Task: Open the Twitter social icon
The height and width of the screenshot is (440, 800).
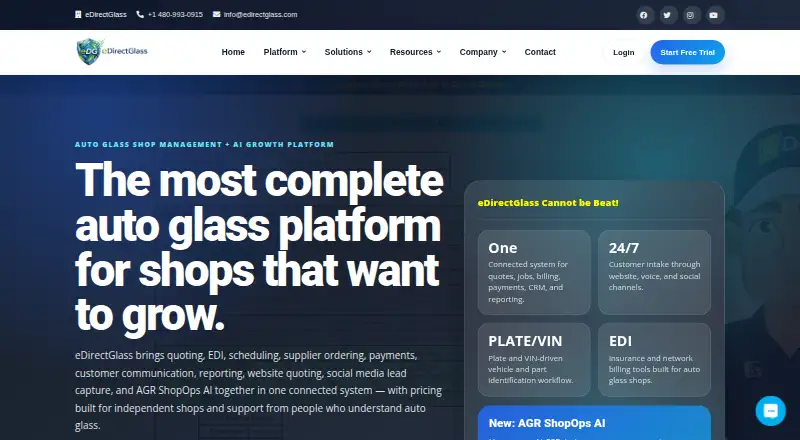Action: pyautogui.click(x=667, y=15)
